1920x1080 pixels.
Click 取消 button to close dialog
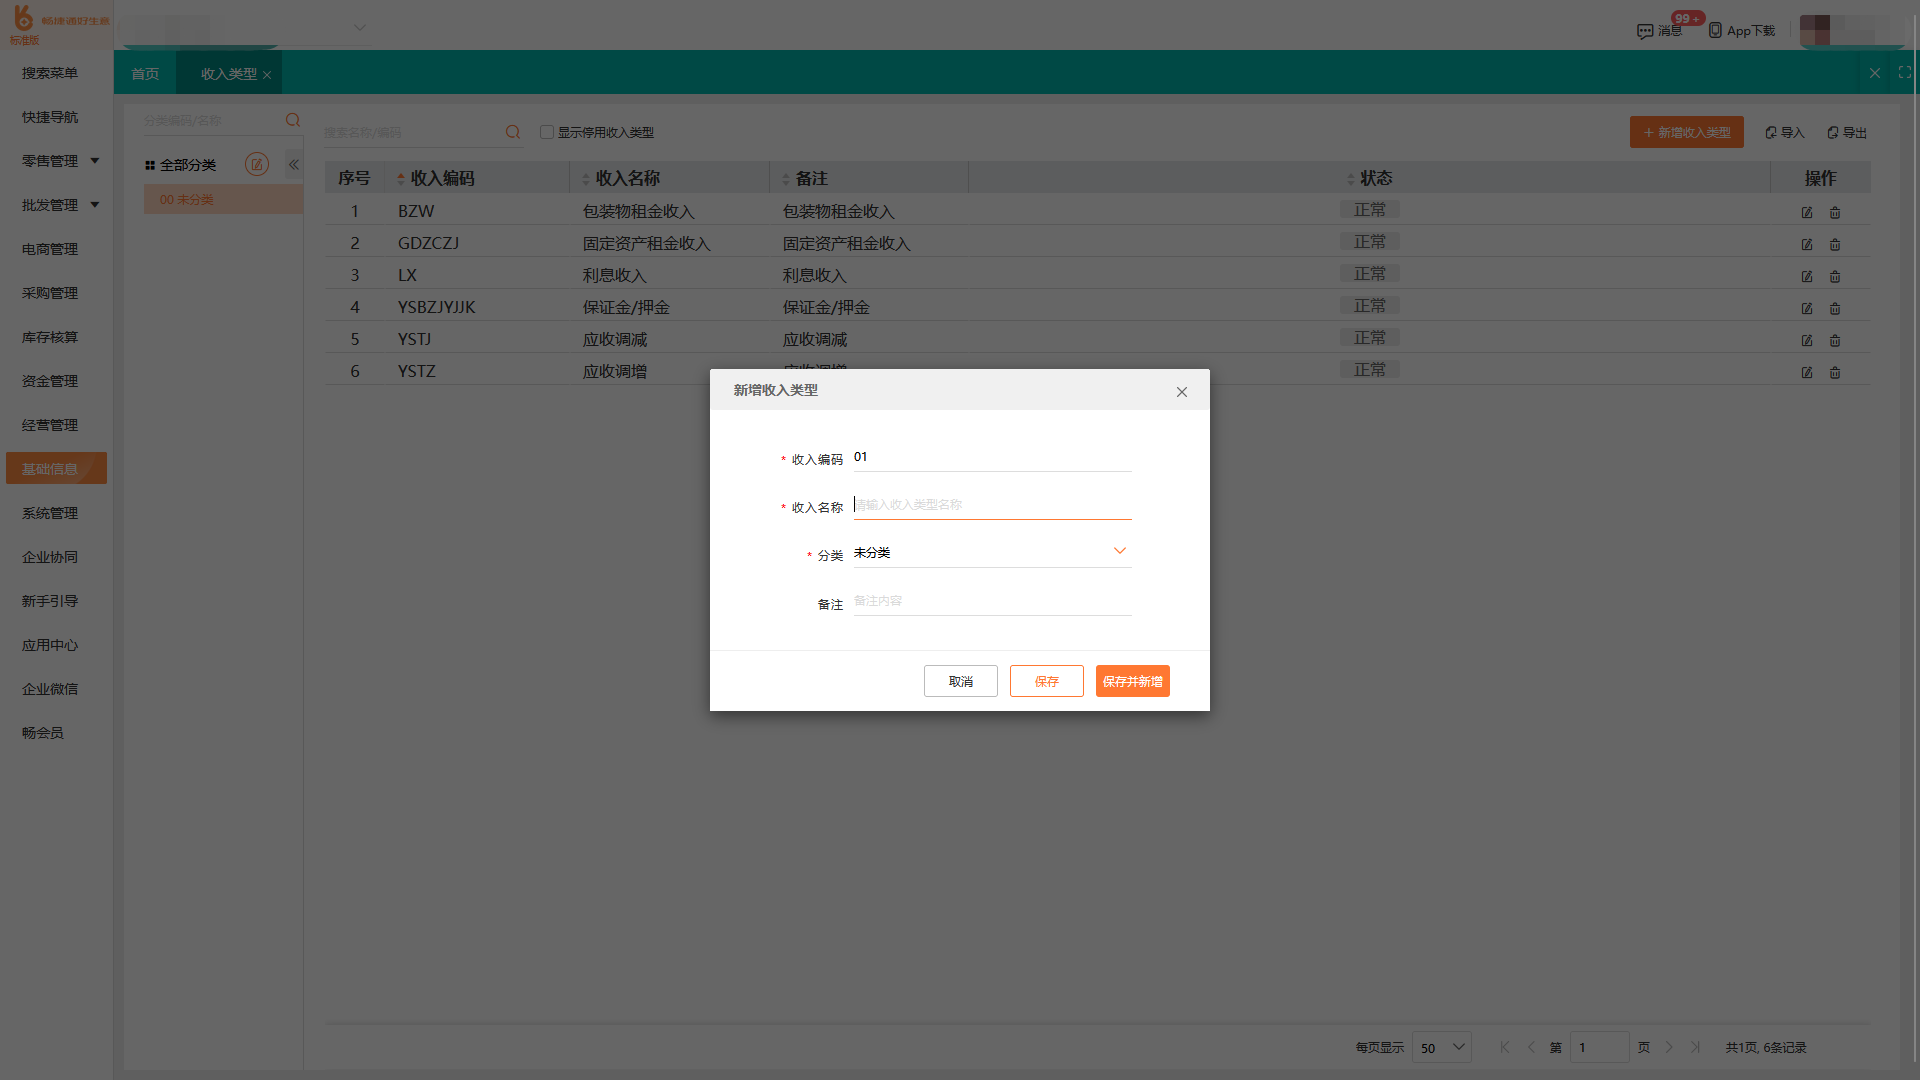tap(961, 680)
